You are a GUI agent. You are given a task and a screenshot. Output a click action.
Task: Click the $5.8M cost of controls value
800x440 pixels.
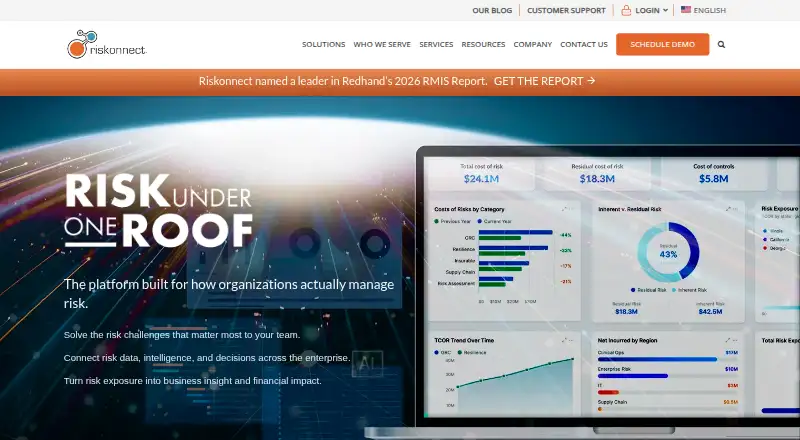[713, 179]
